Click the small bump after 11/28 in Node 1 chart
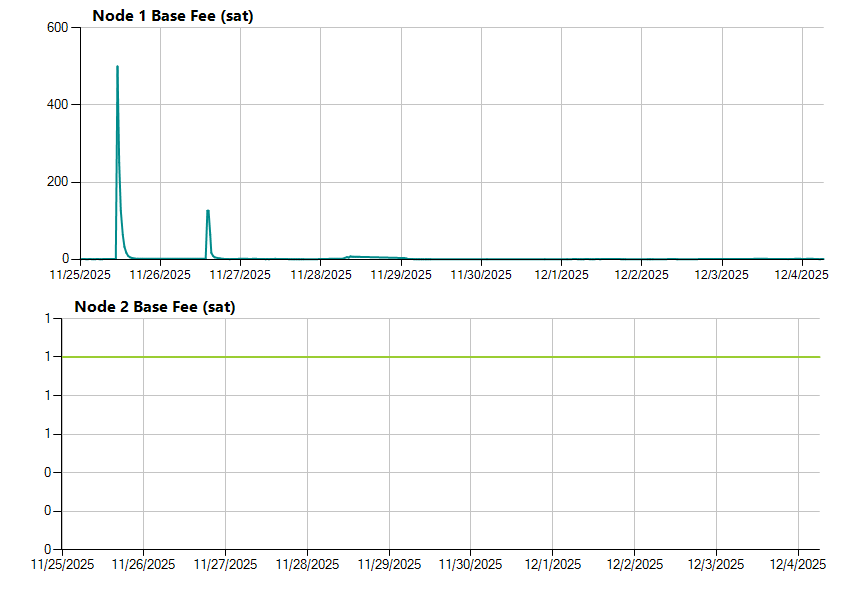The image size is (860, 600). tap(352, 257)
